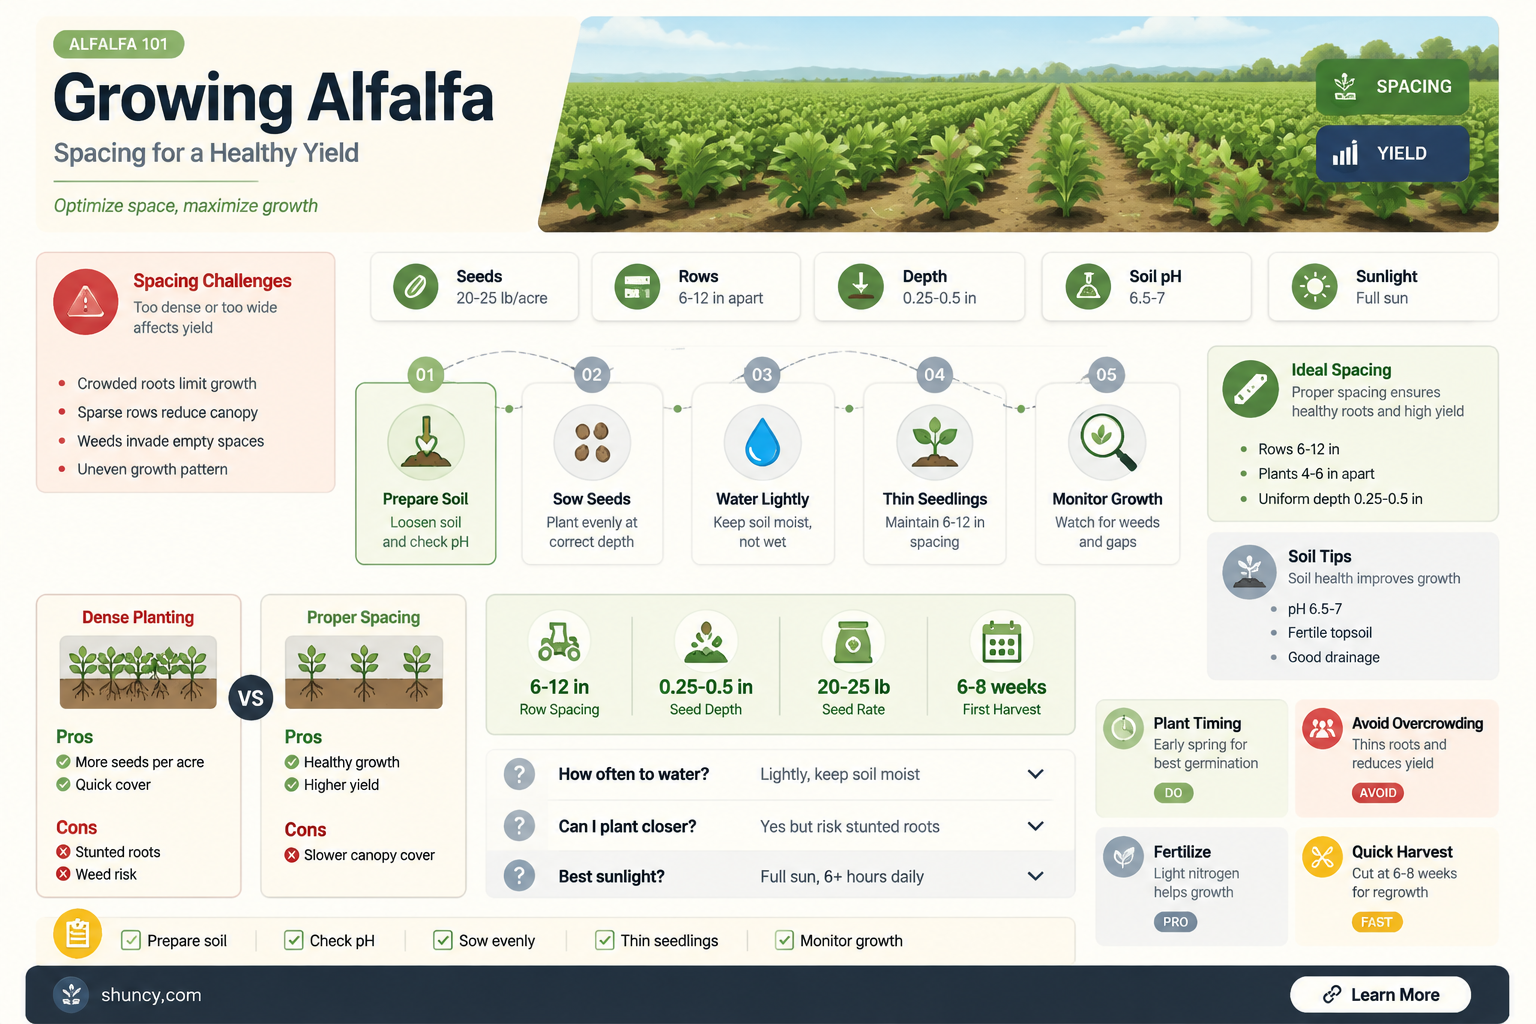Click the question mark beside 'Can I plant closer?'
This screenshot has height=1024, width=1536.
coord(519,826)
